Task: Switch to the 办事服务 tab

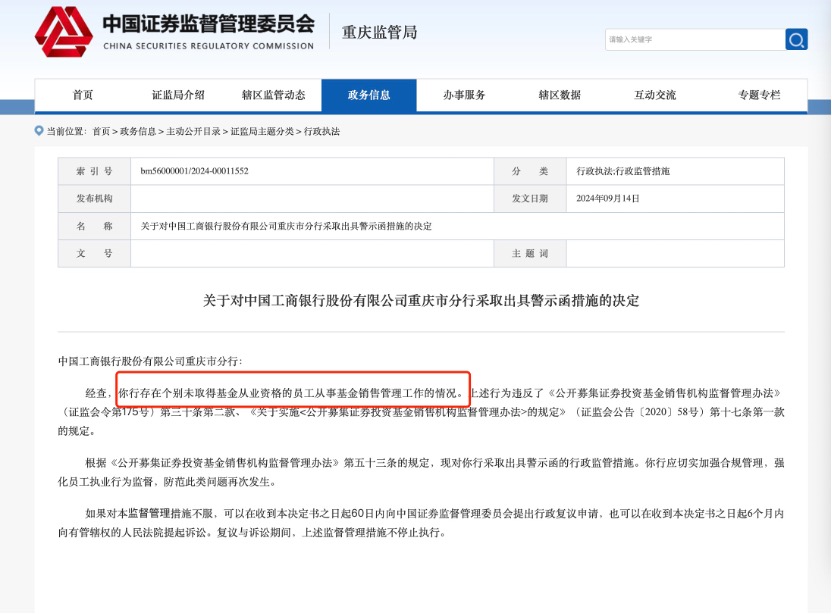Action: 463,94
